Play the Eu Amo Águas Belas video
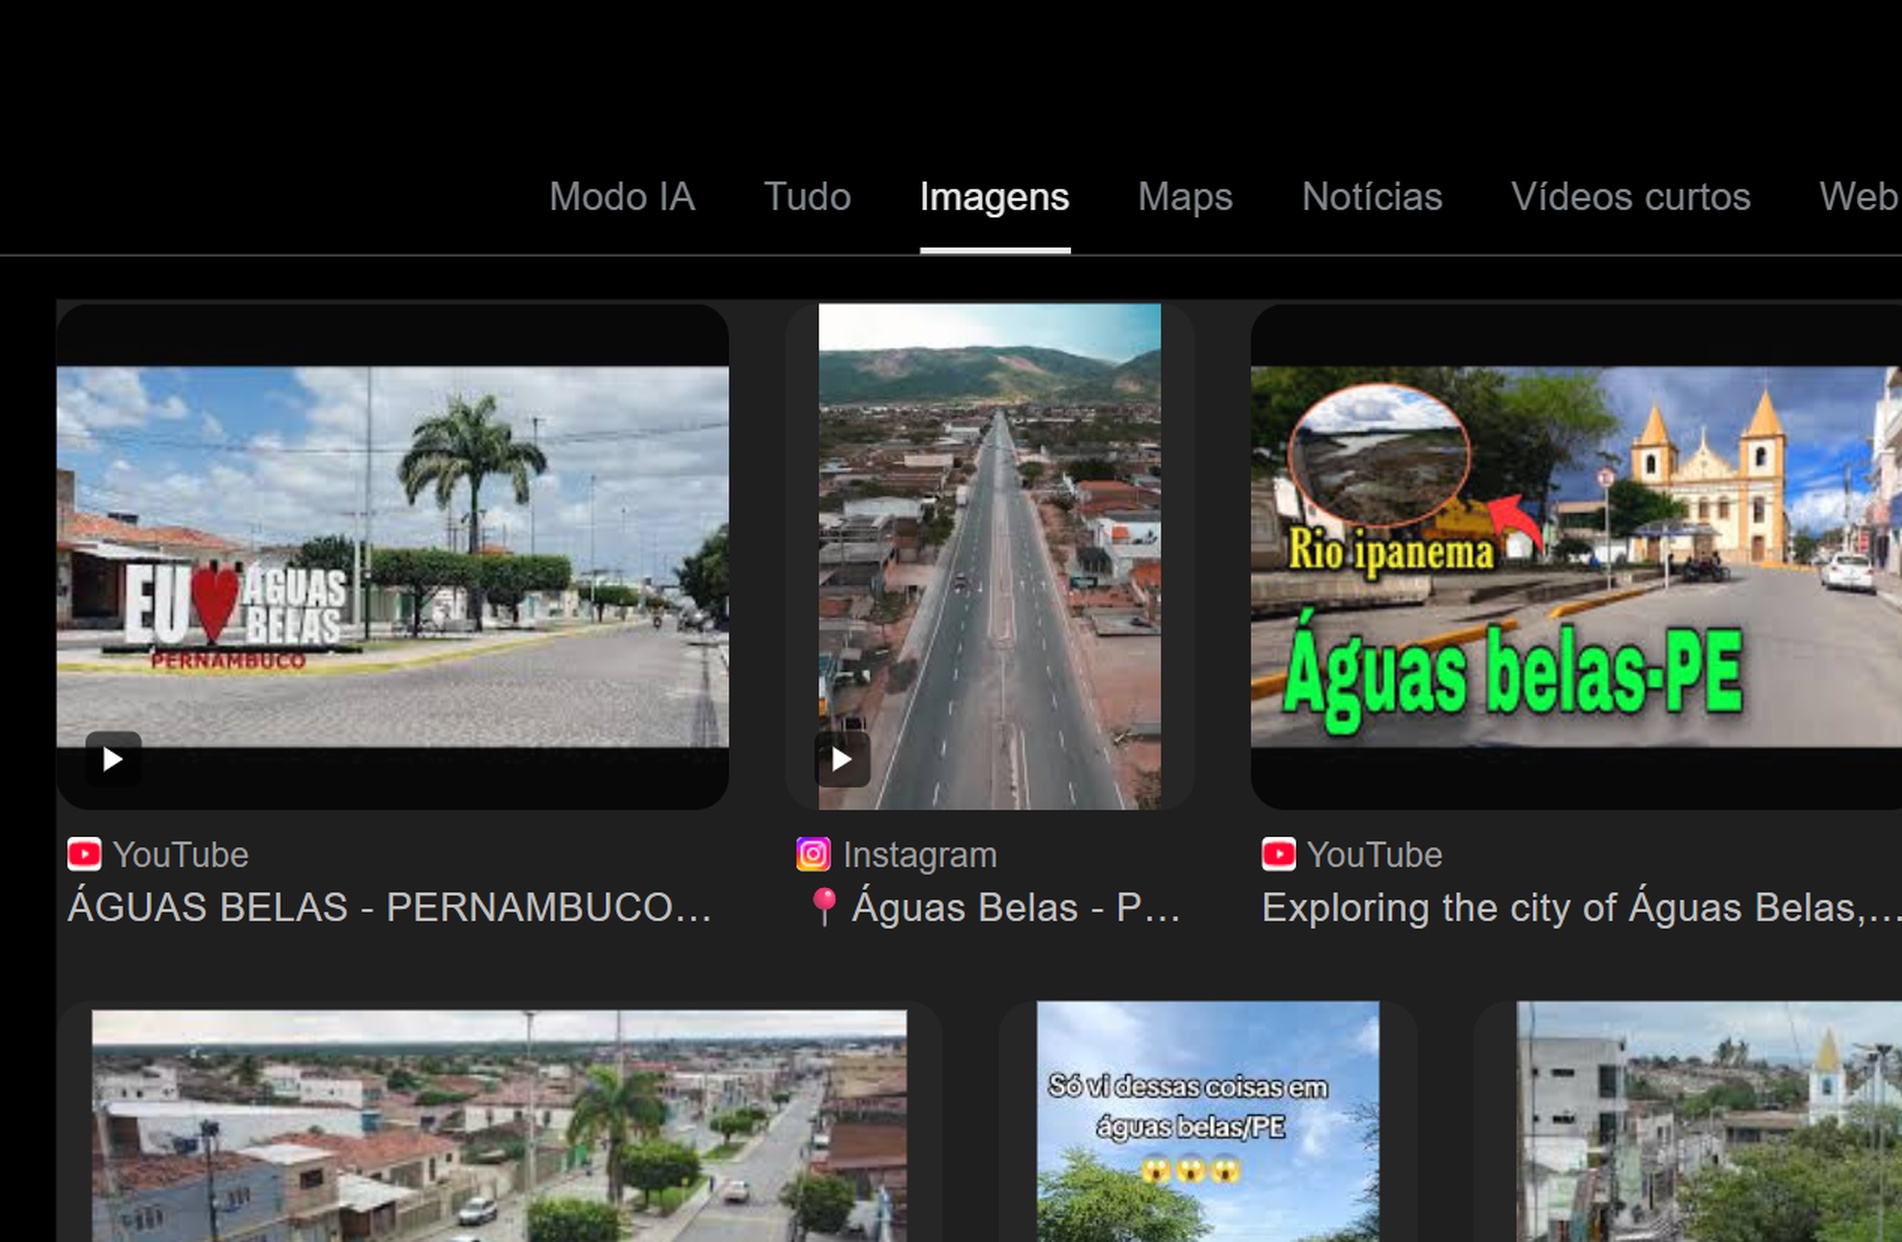 coord(113,759)
